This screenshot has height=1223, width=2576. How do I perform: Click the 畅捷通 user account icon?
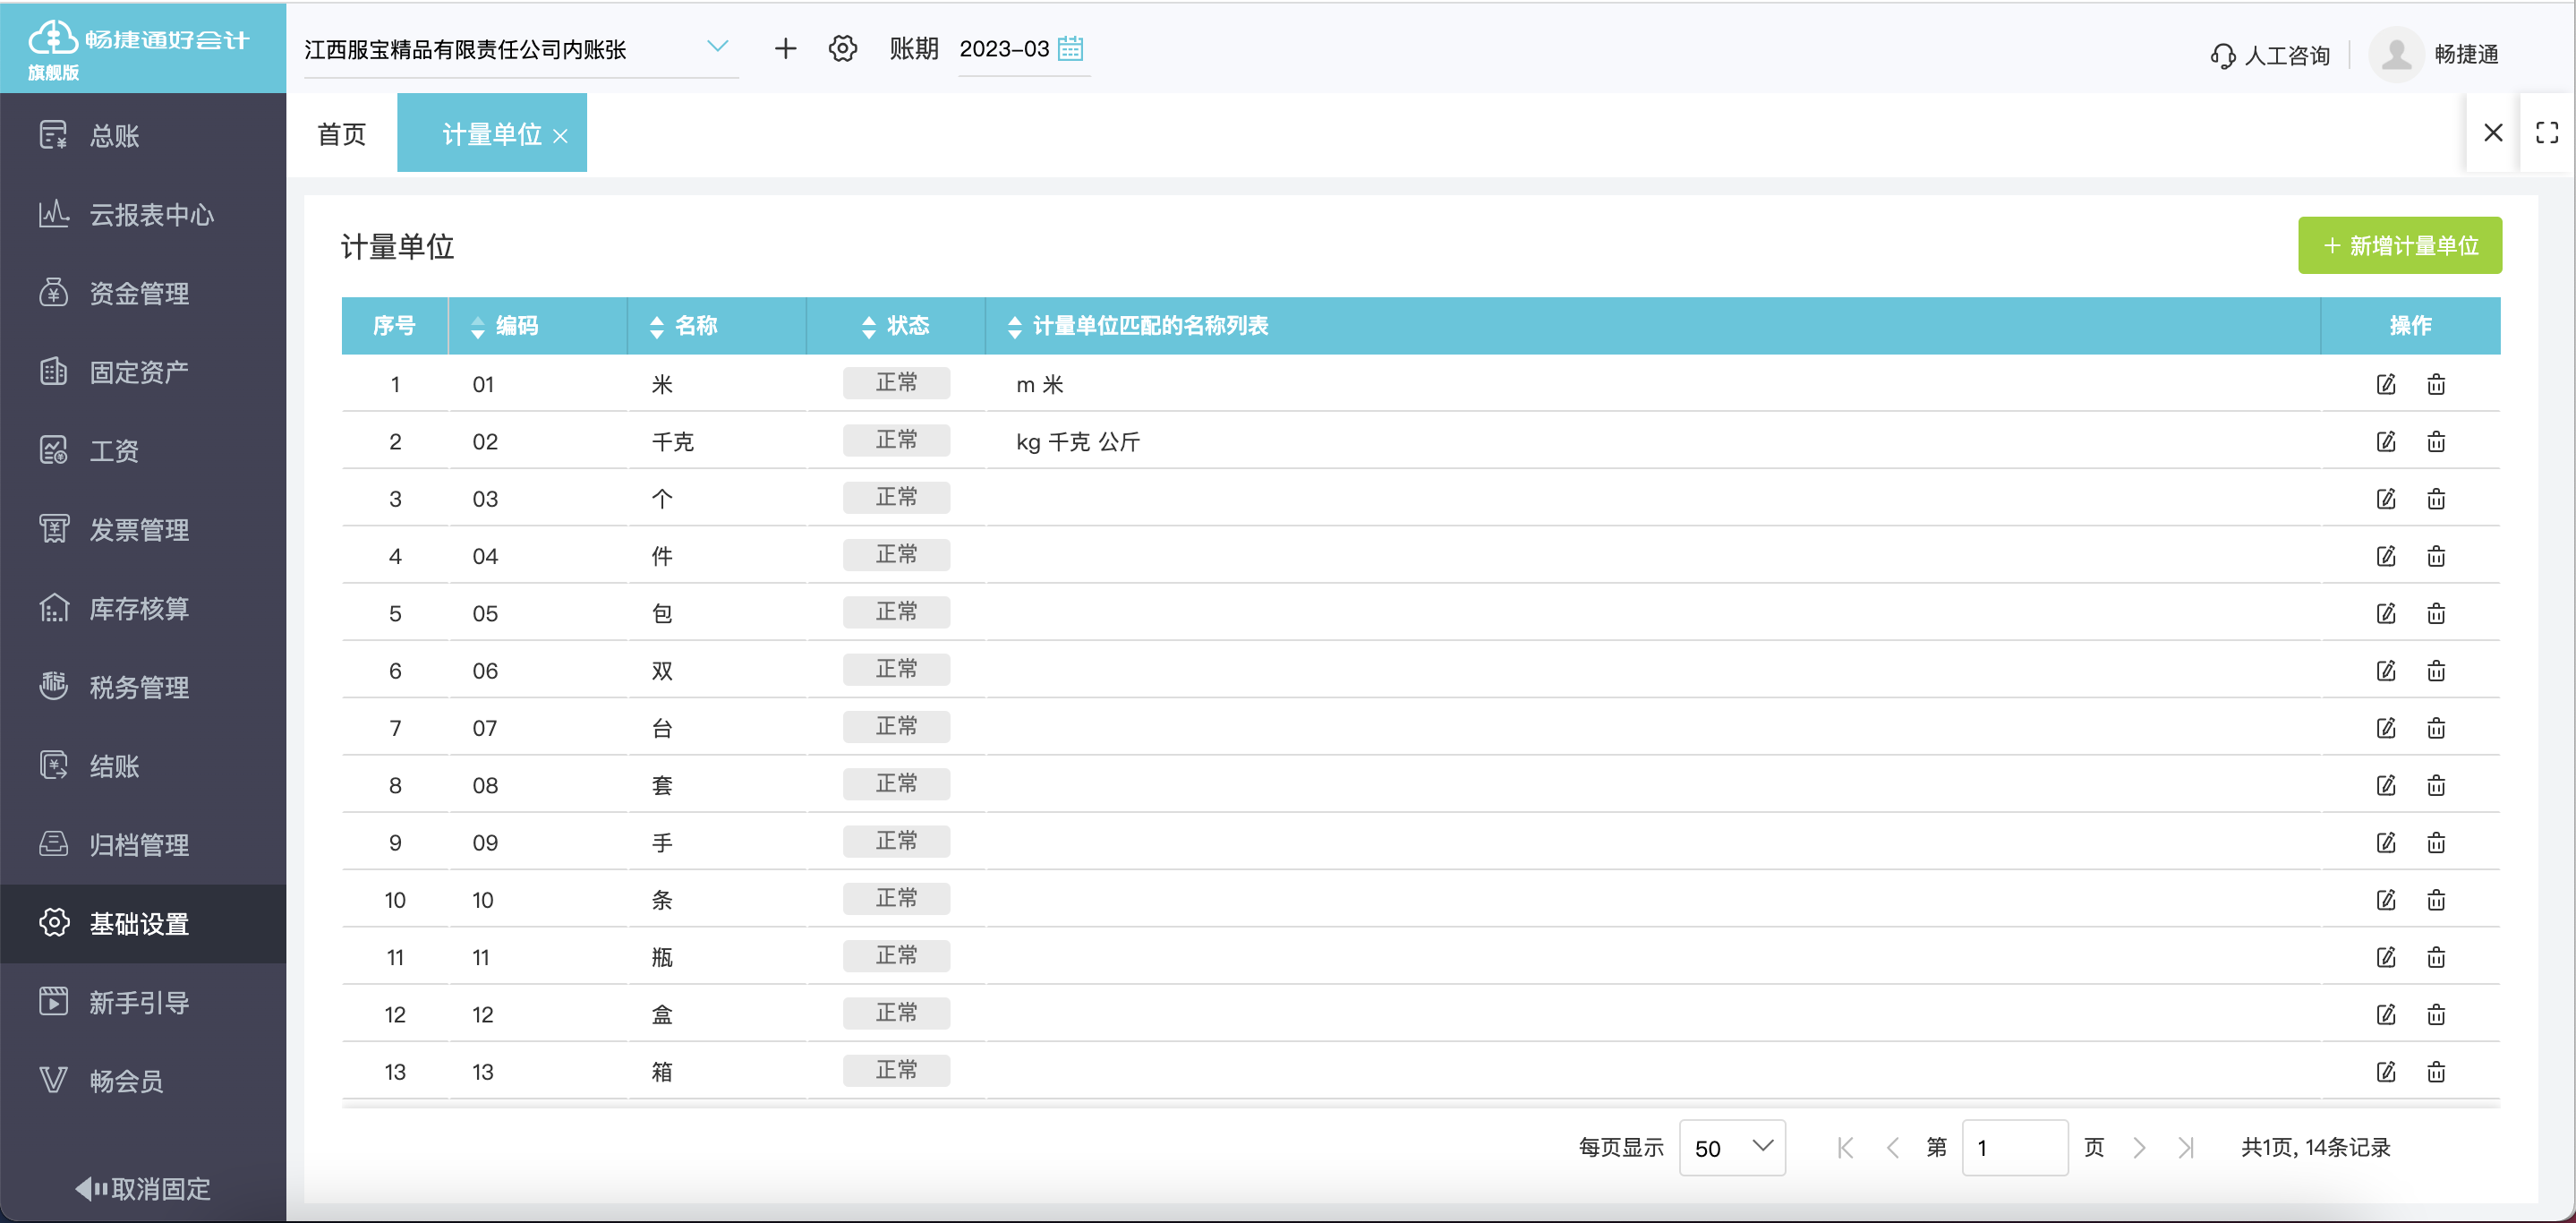[2397, 47]
